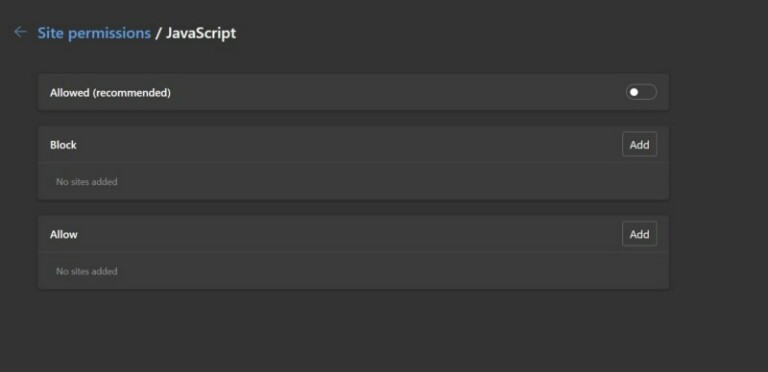768x372 pixels.
Task: Click 'No sites added' under Allow
Action: tap(87, 271)
